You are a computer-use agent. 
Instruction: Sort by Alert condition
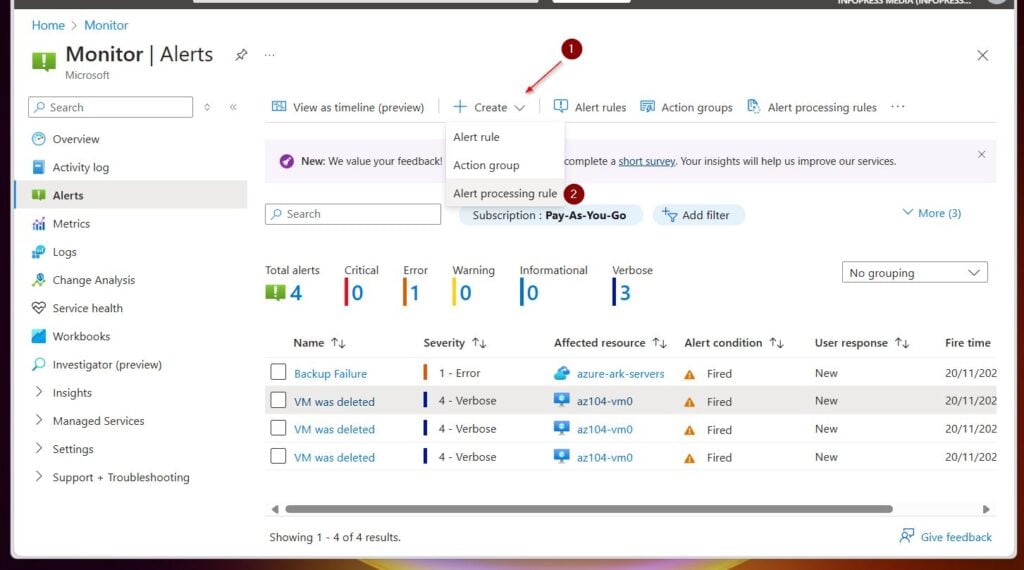(x=734, y=343)
